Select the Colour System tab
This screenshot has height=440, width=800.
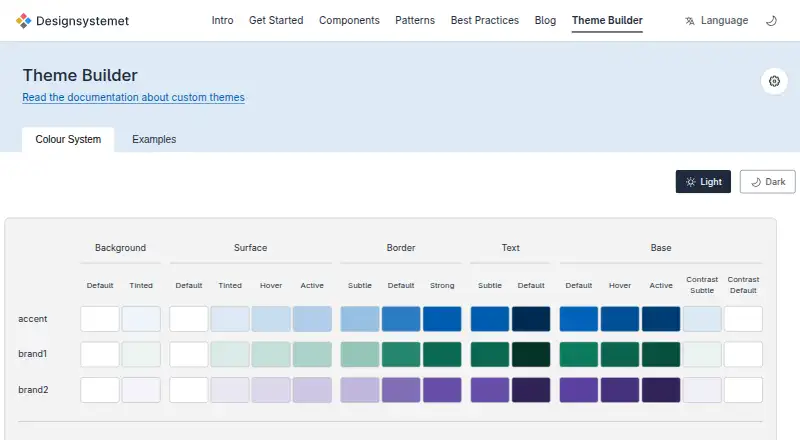coord(68,139)
